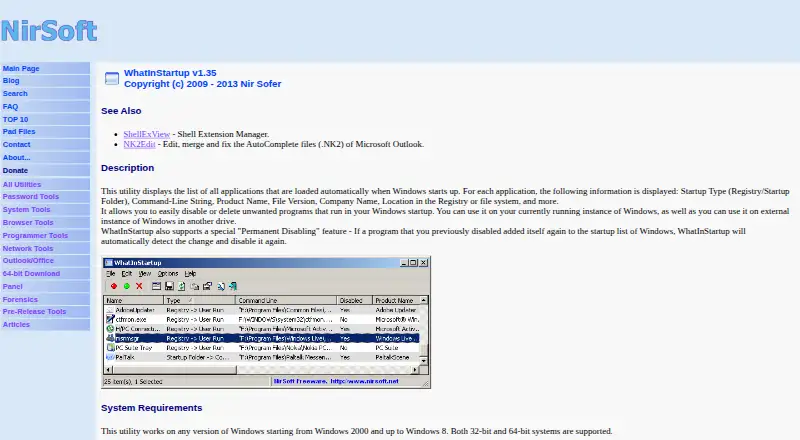800x440 pixels.
Task: Open the About... sidebar link
Action: [x=16, y=158]
